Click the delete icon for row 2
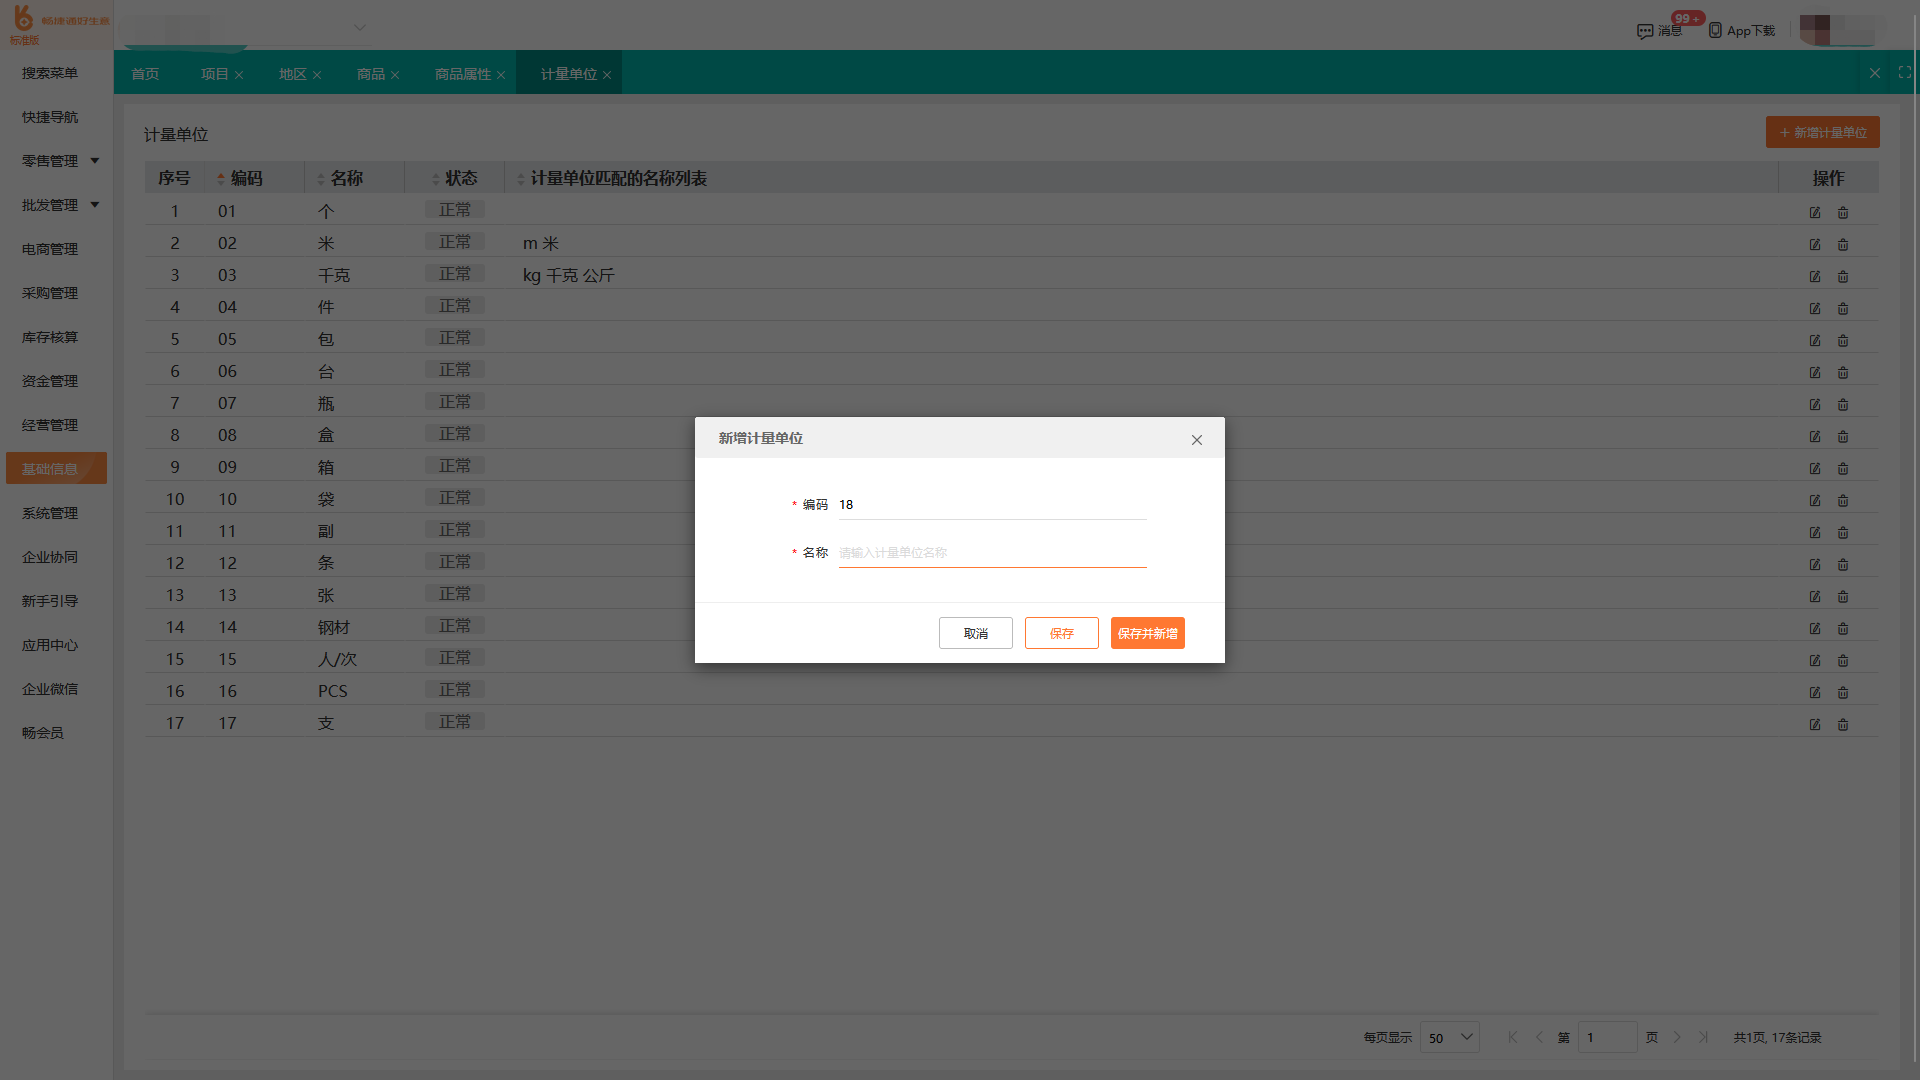 click(x=1844, y=244)
